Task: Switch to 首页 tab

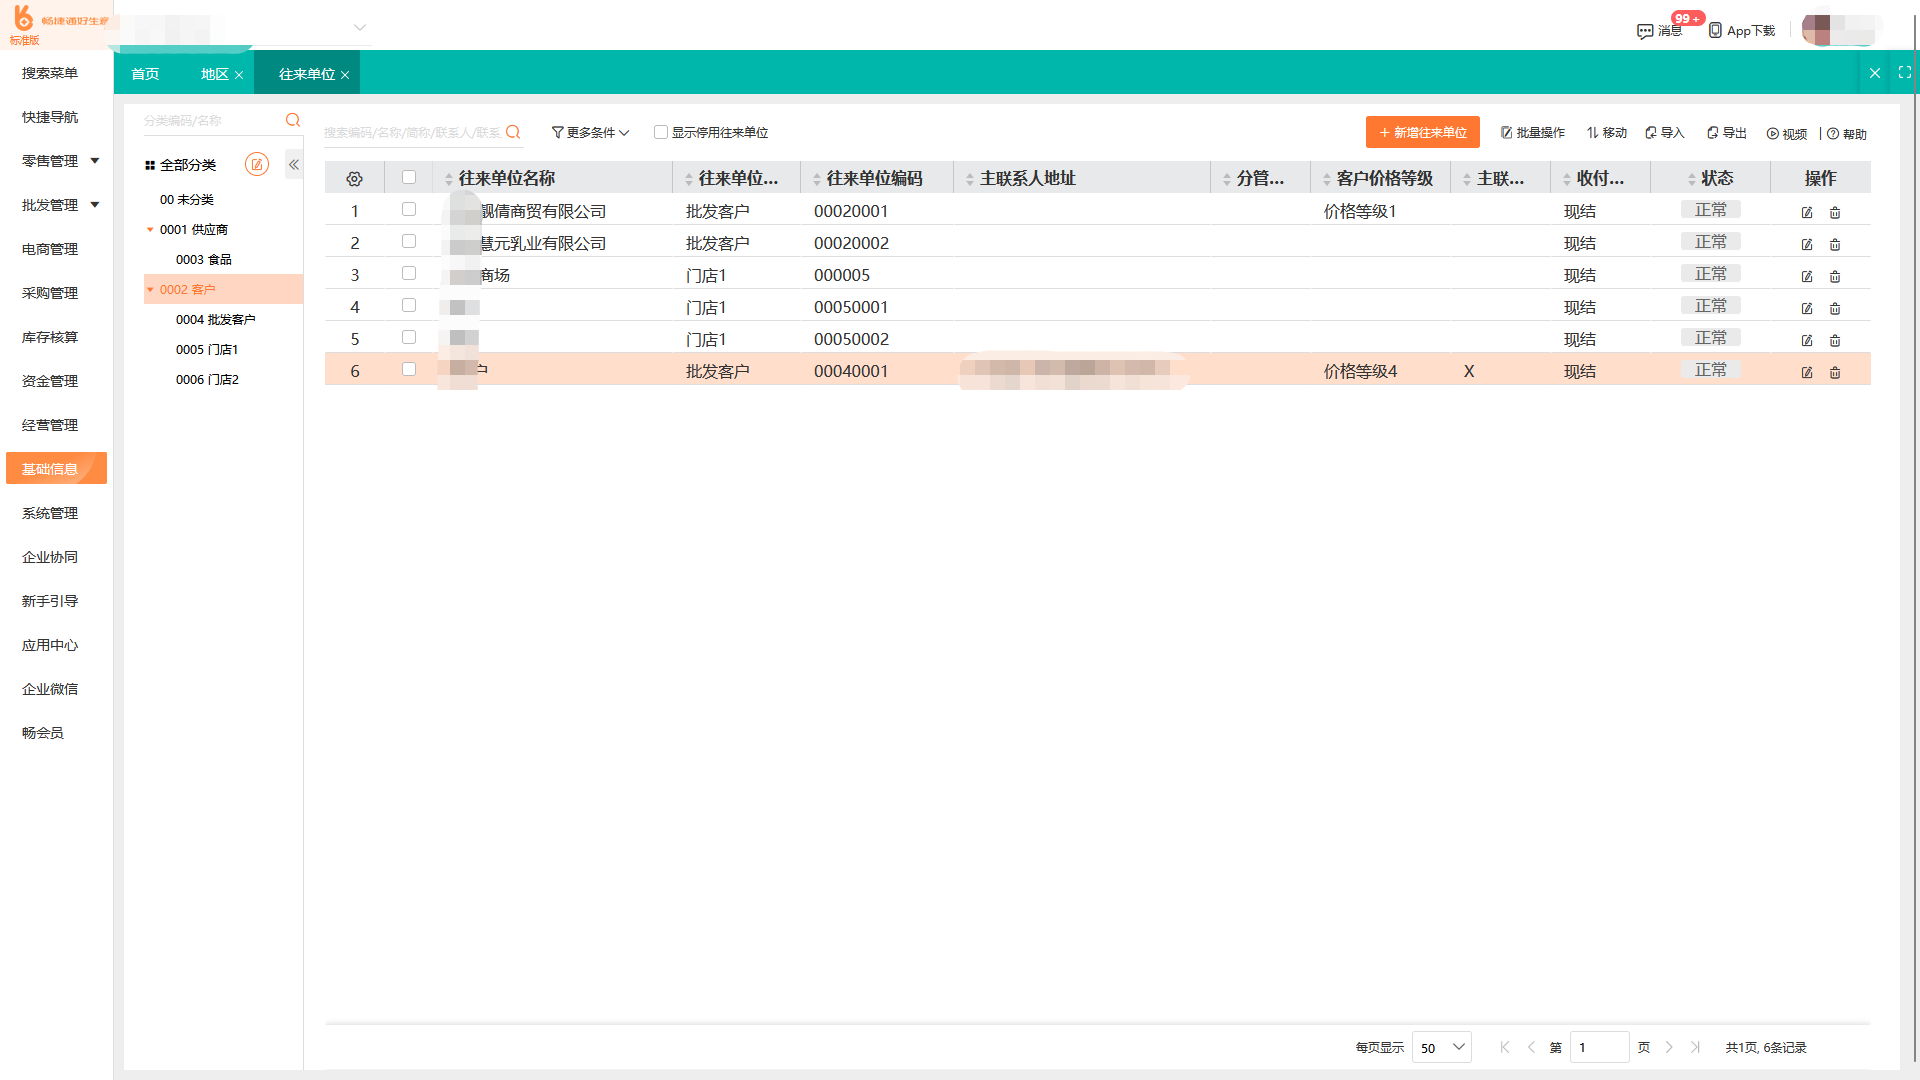Action: pyautogui.click(x=145, y=74)
